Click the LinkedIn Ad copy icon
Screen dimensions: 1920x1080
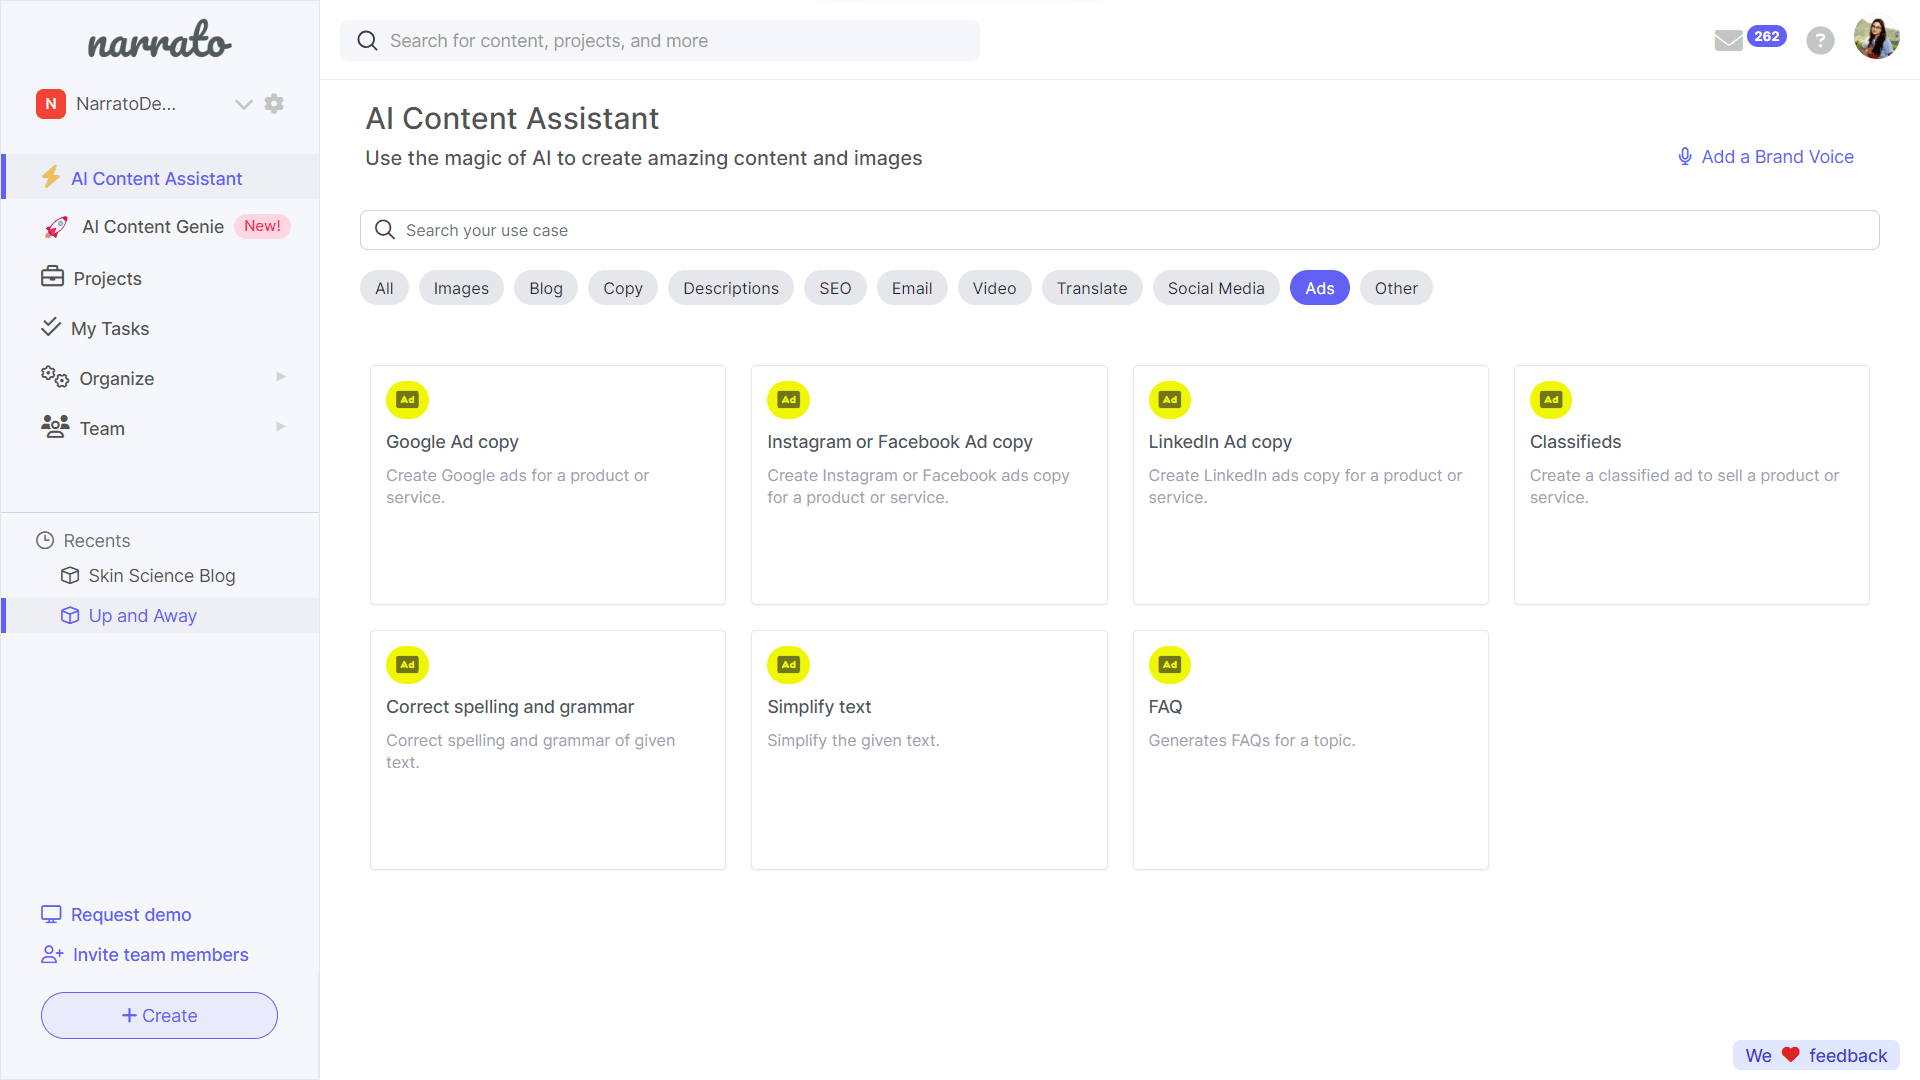1170,400
